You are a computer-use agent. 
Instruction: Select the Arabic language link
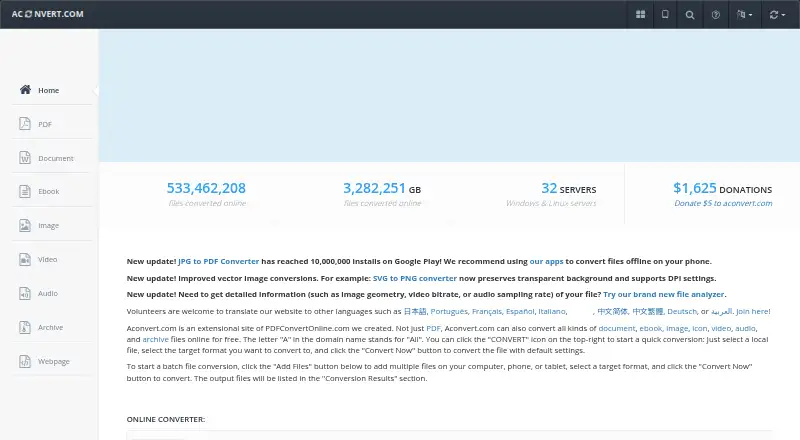pos(721,311)
